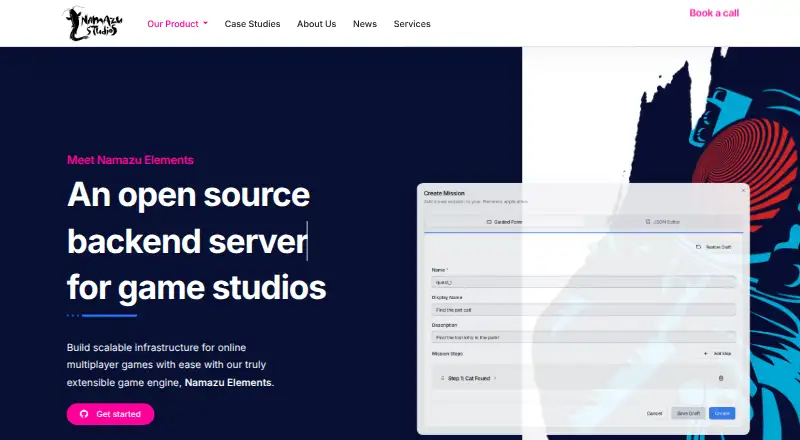Delete Step 1 with trash icon

click(721, 378)
